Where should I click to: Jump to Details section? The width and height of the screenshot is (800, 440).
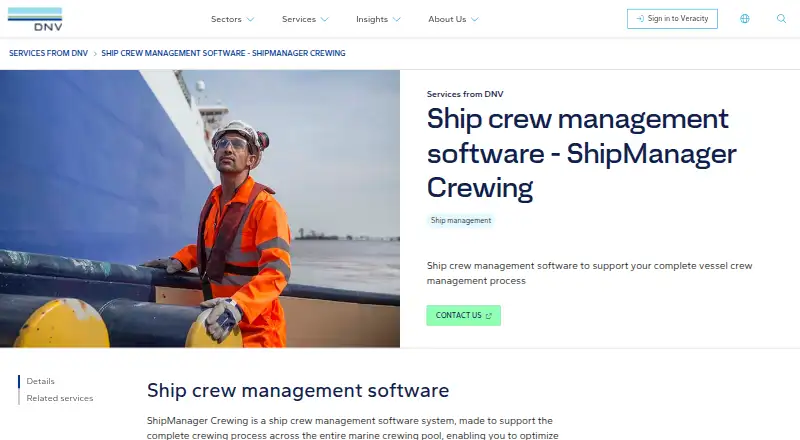coord(40,381)
